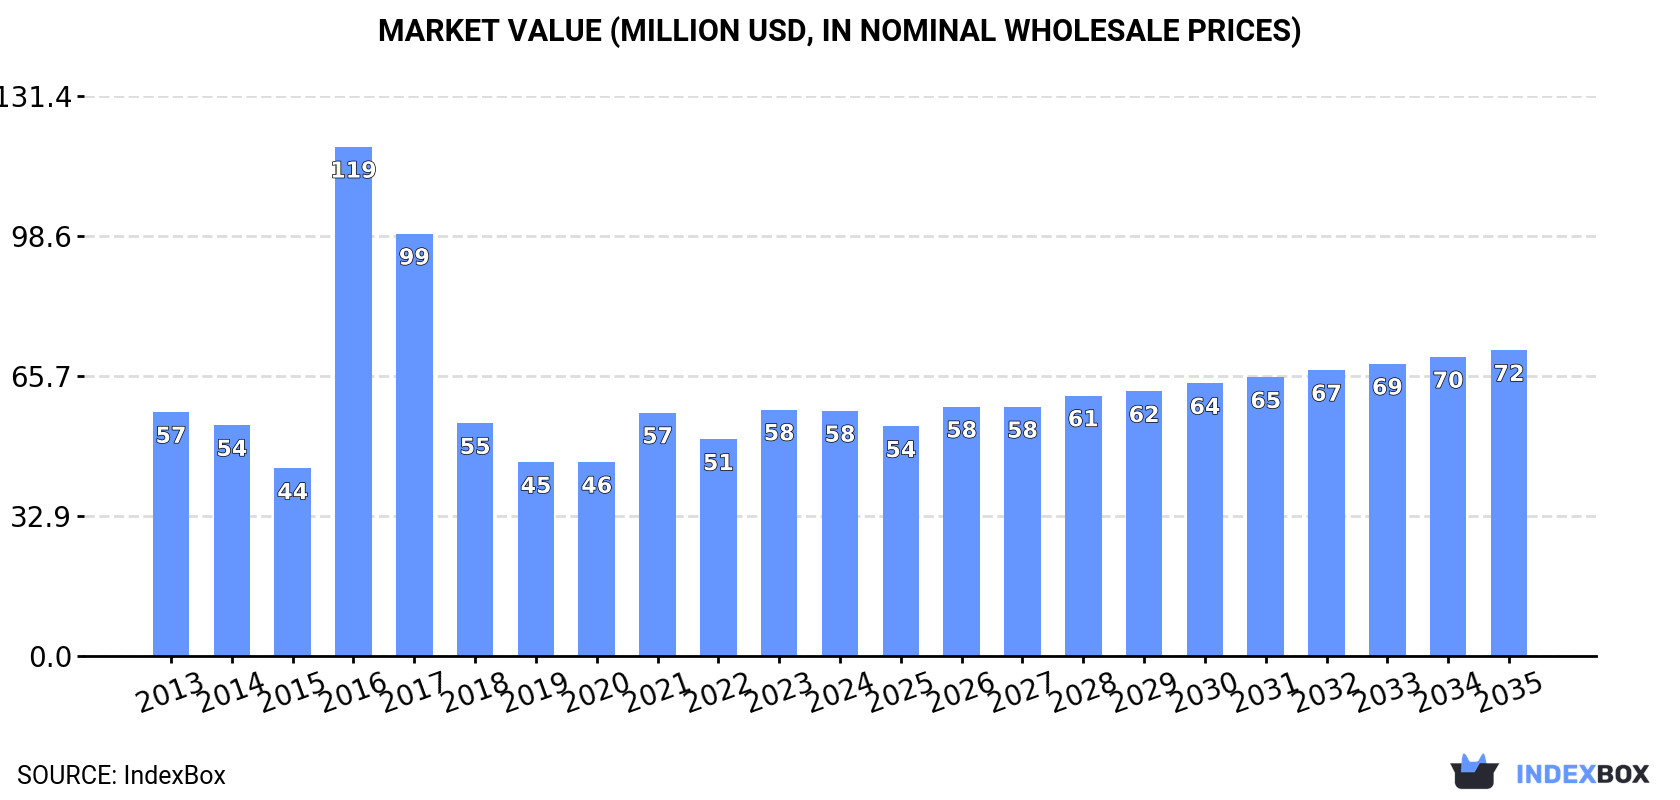Click the value label 64 on 2030 bar
Viewport: 1680px width, 800px height.
click(1205, 406)
